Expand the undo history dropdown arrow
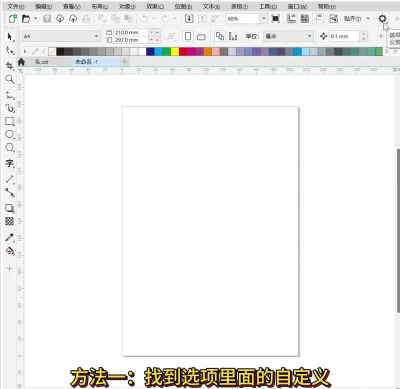 coord(154,19)
